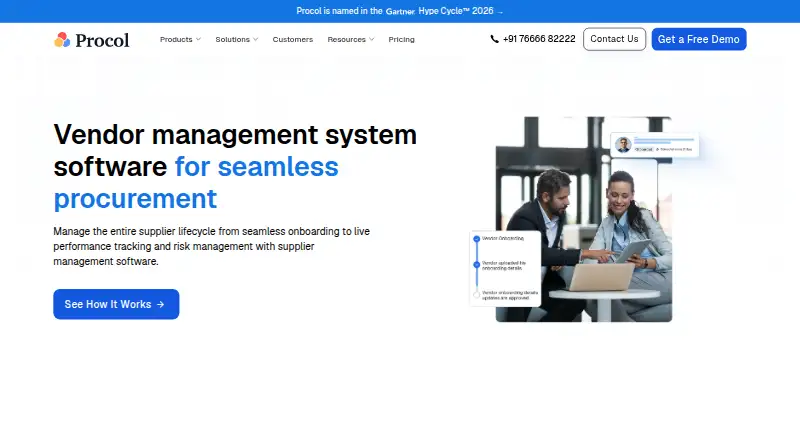
Task: Open the Gartner Hype Cycle 2026 banner link
Action: click(399, 11)
